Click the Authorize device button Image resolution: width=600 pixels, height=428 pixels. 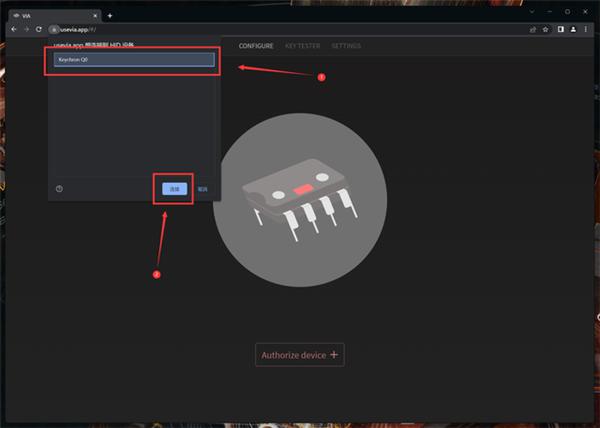[300, 355]
